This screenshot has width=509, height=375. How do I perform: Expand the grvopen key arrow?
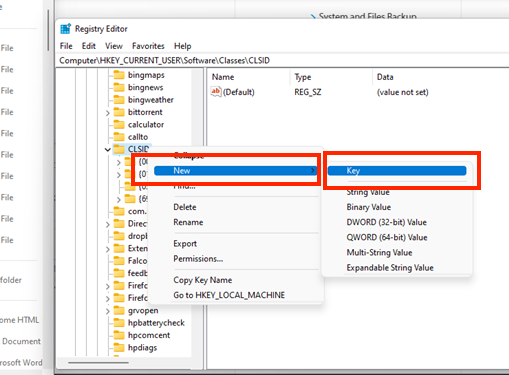[x=108, y=311]
